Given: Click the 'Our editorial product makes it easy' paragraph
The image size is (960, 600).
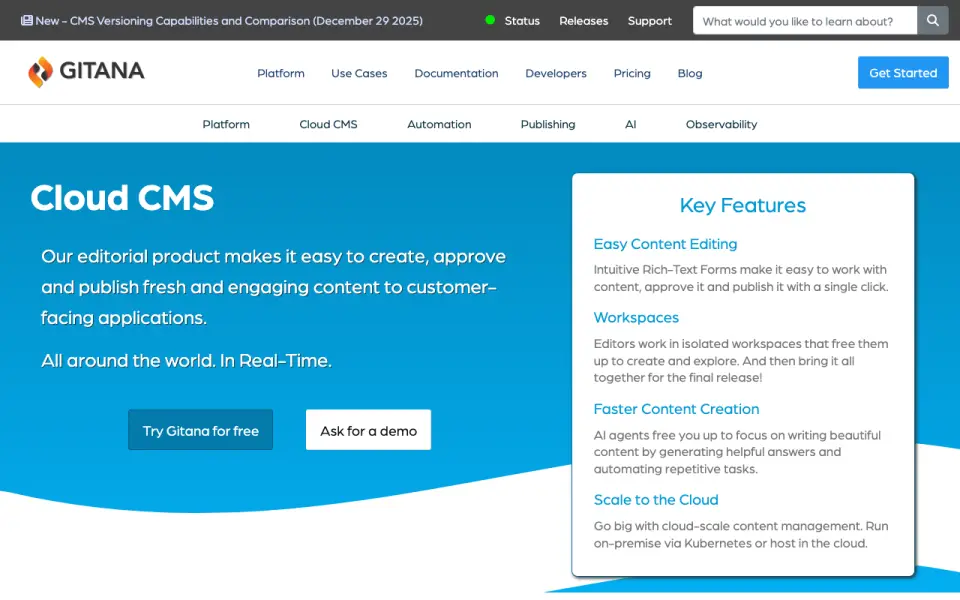Looking at the screenshot, I should 273,287.
